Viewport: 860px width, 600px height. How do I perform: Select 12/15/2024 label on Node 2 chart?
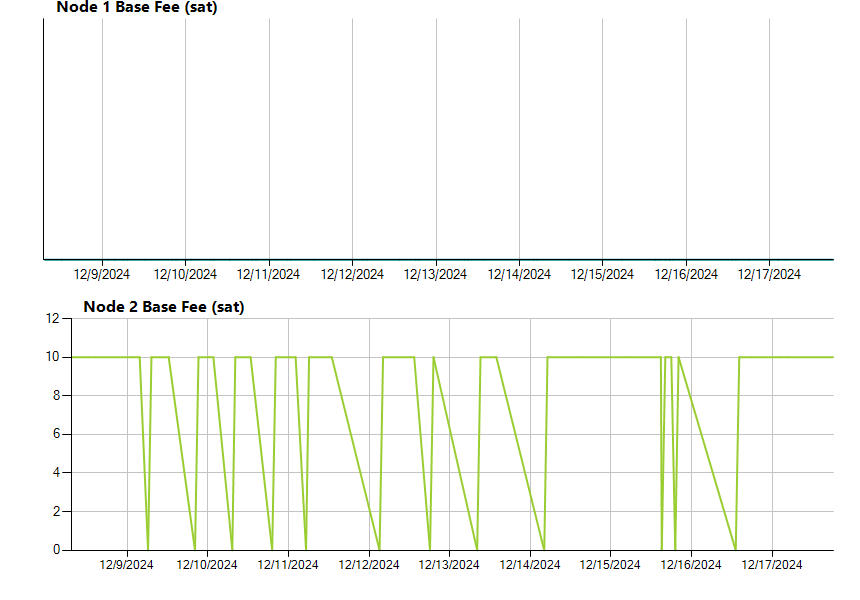click(x=611, y=565)
